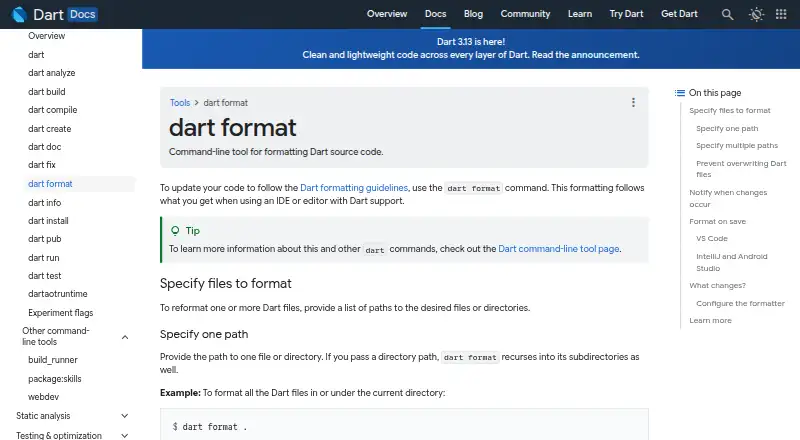Jump to Configure the formatter section

[x=740, y=303]
